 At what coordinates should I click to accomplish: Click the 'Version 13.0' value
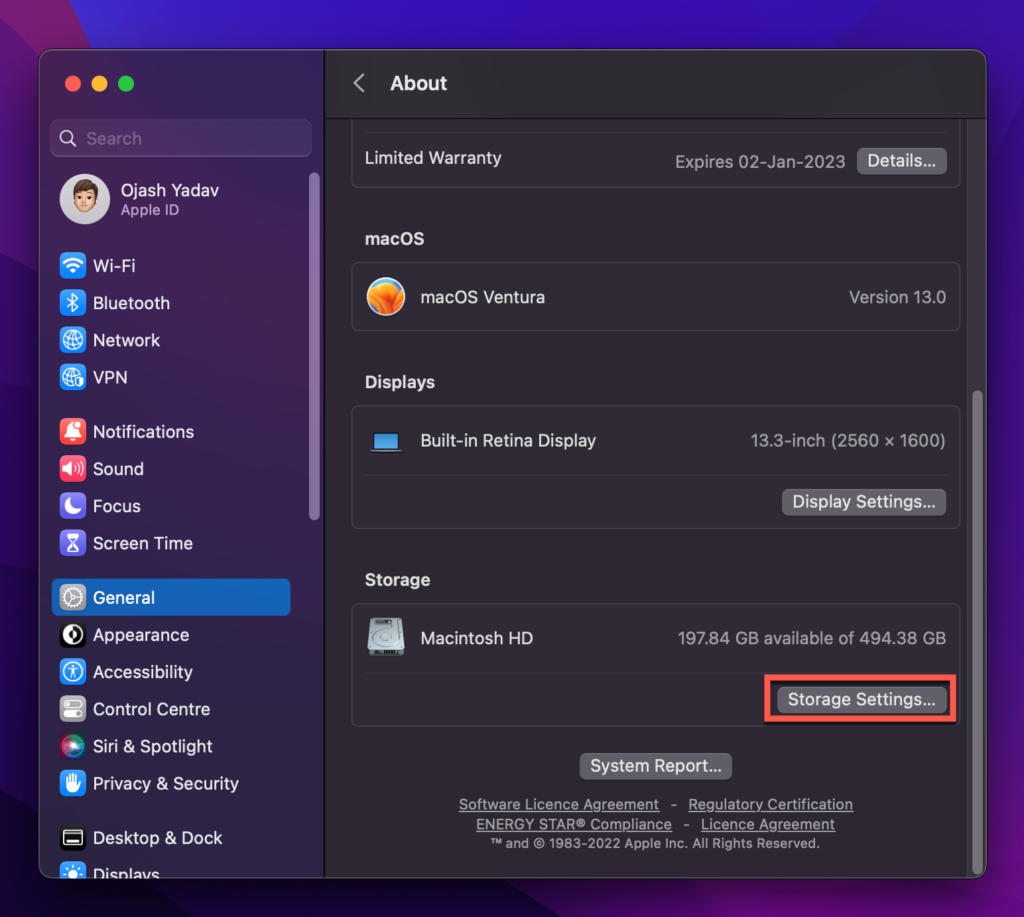897,297
